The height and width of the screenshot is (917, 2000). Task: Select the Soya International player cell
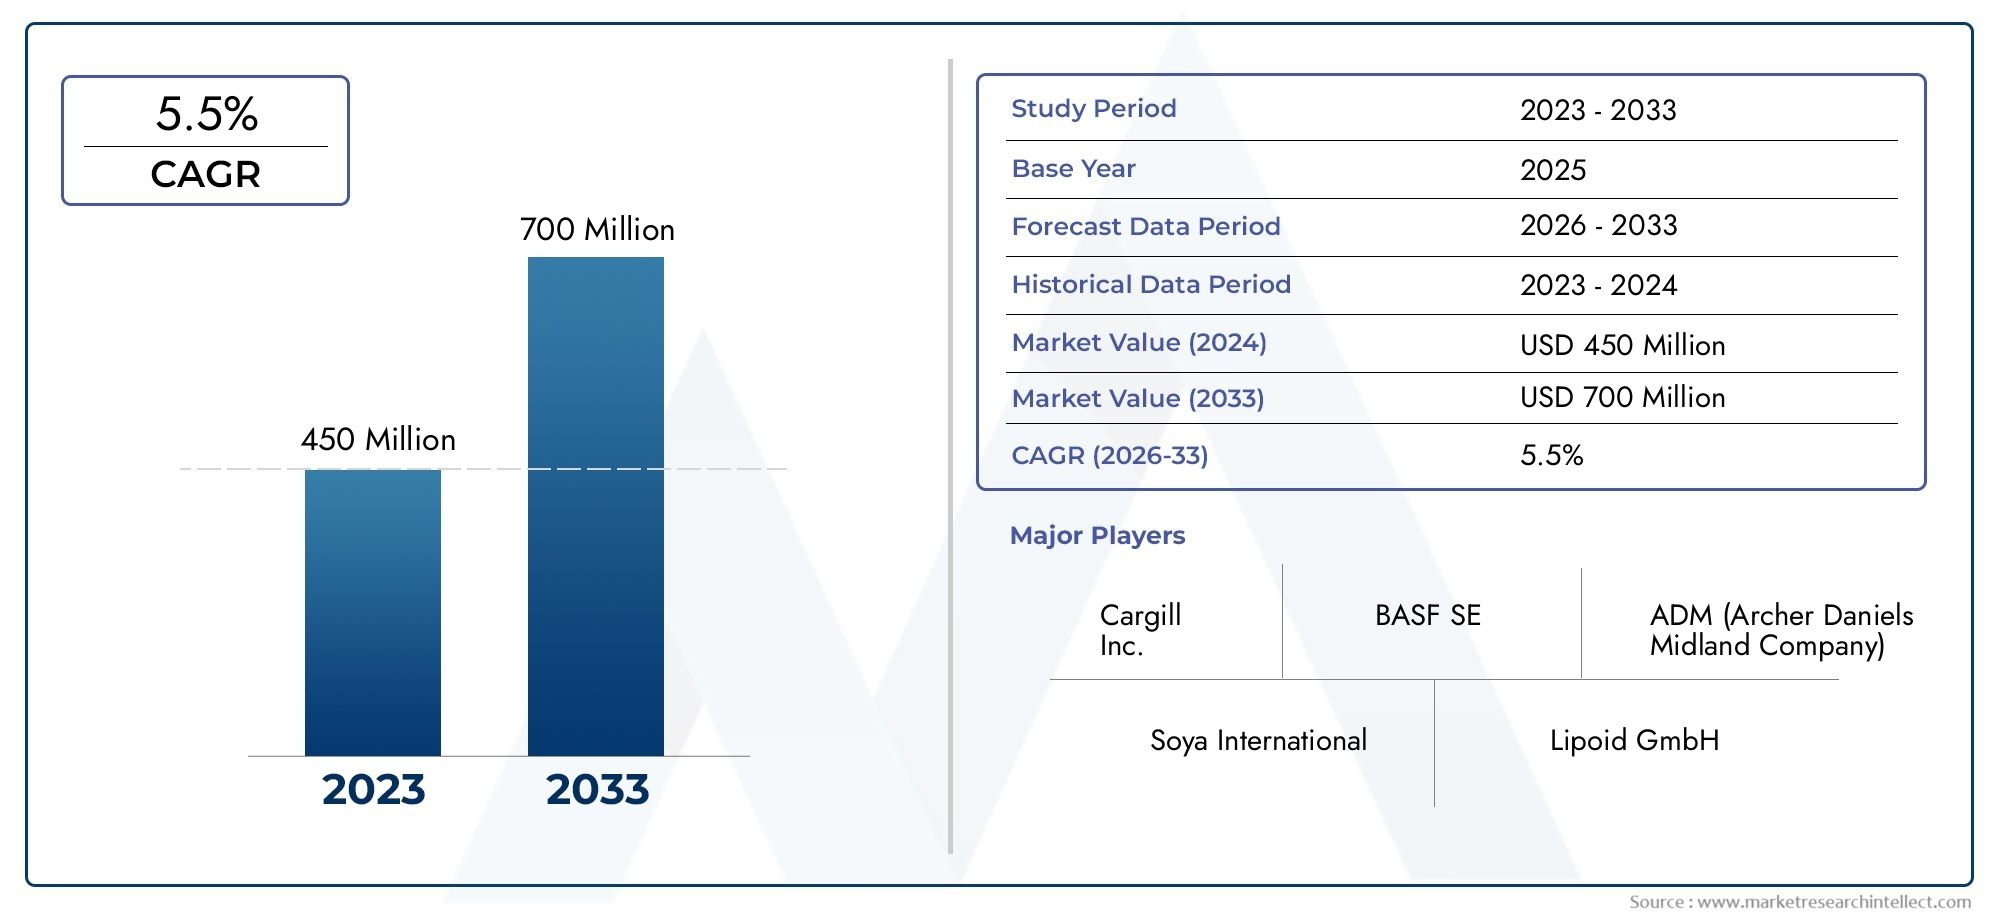(x=1258, y=740)
